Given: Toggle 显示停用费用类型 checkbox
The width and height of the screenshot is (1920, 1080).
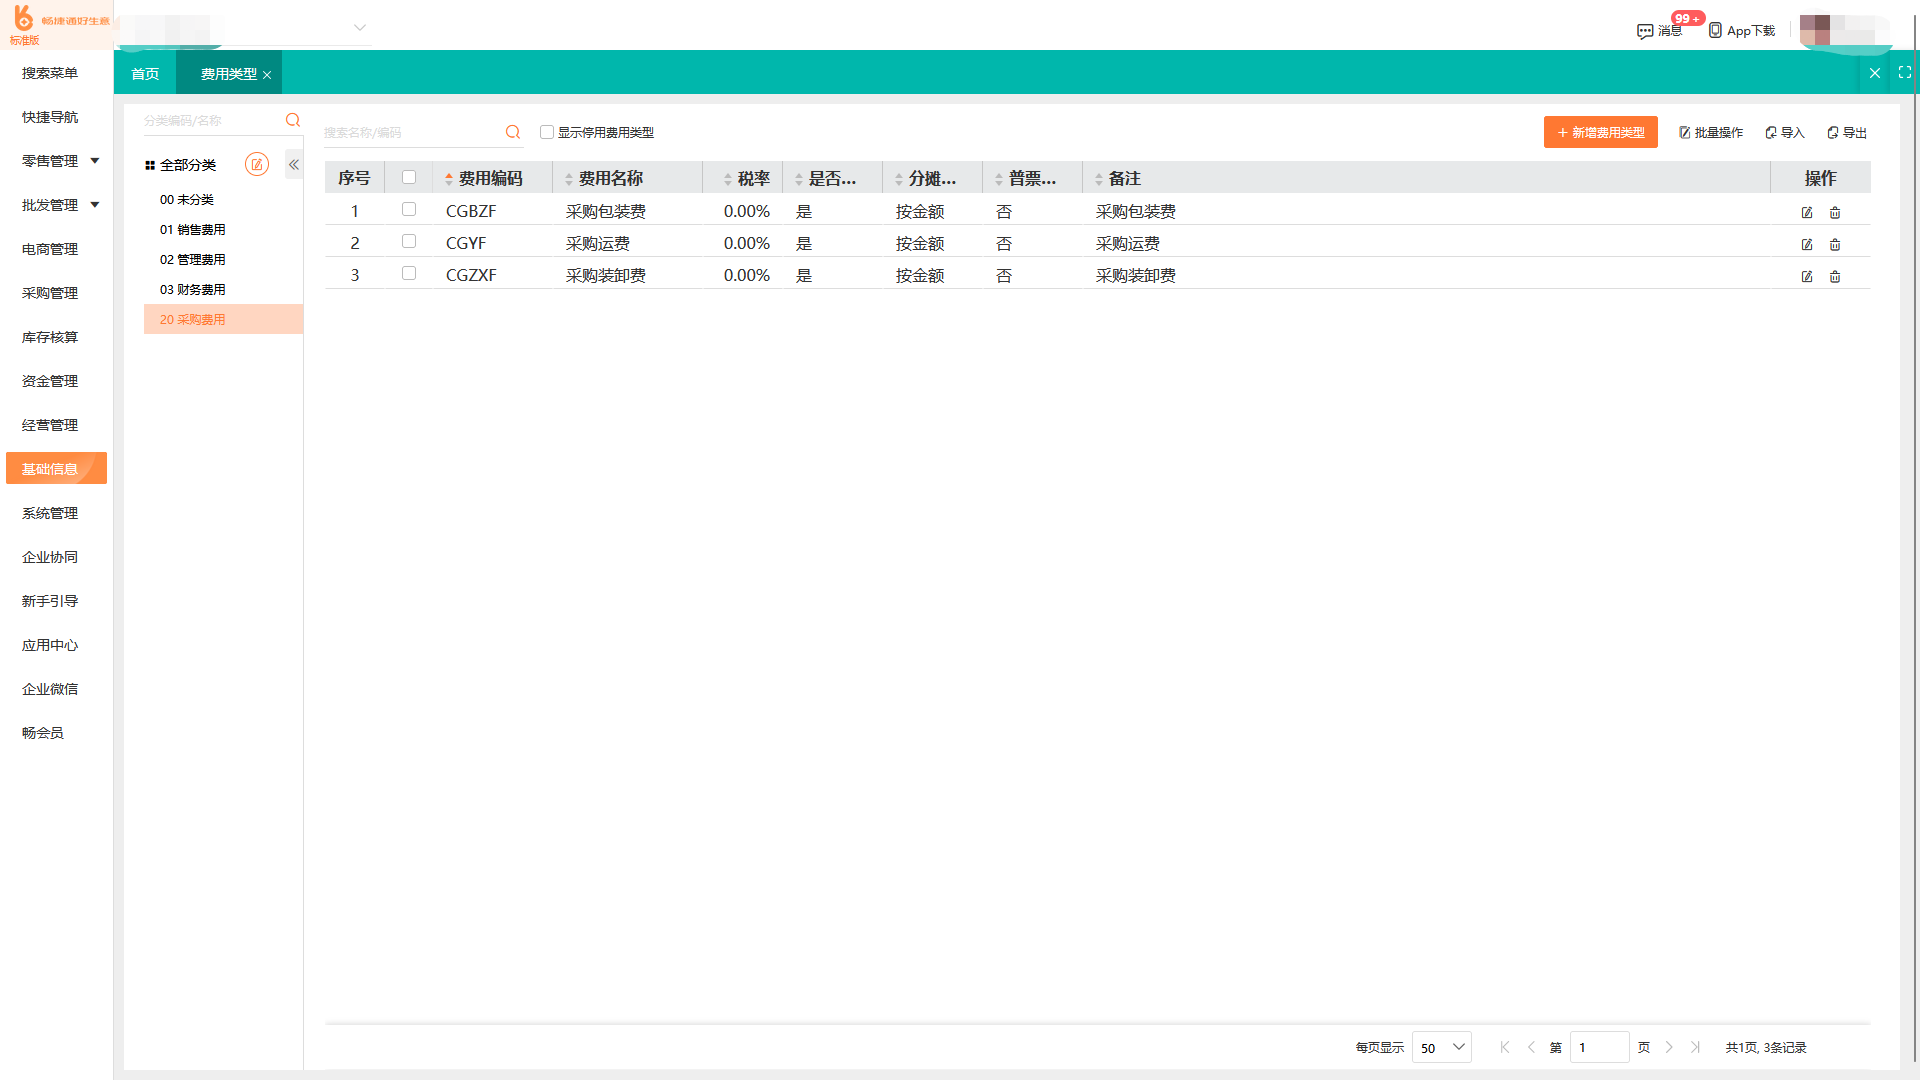Looking at the screenshot, I should click(545, 132).
